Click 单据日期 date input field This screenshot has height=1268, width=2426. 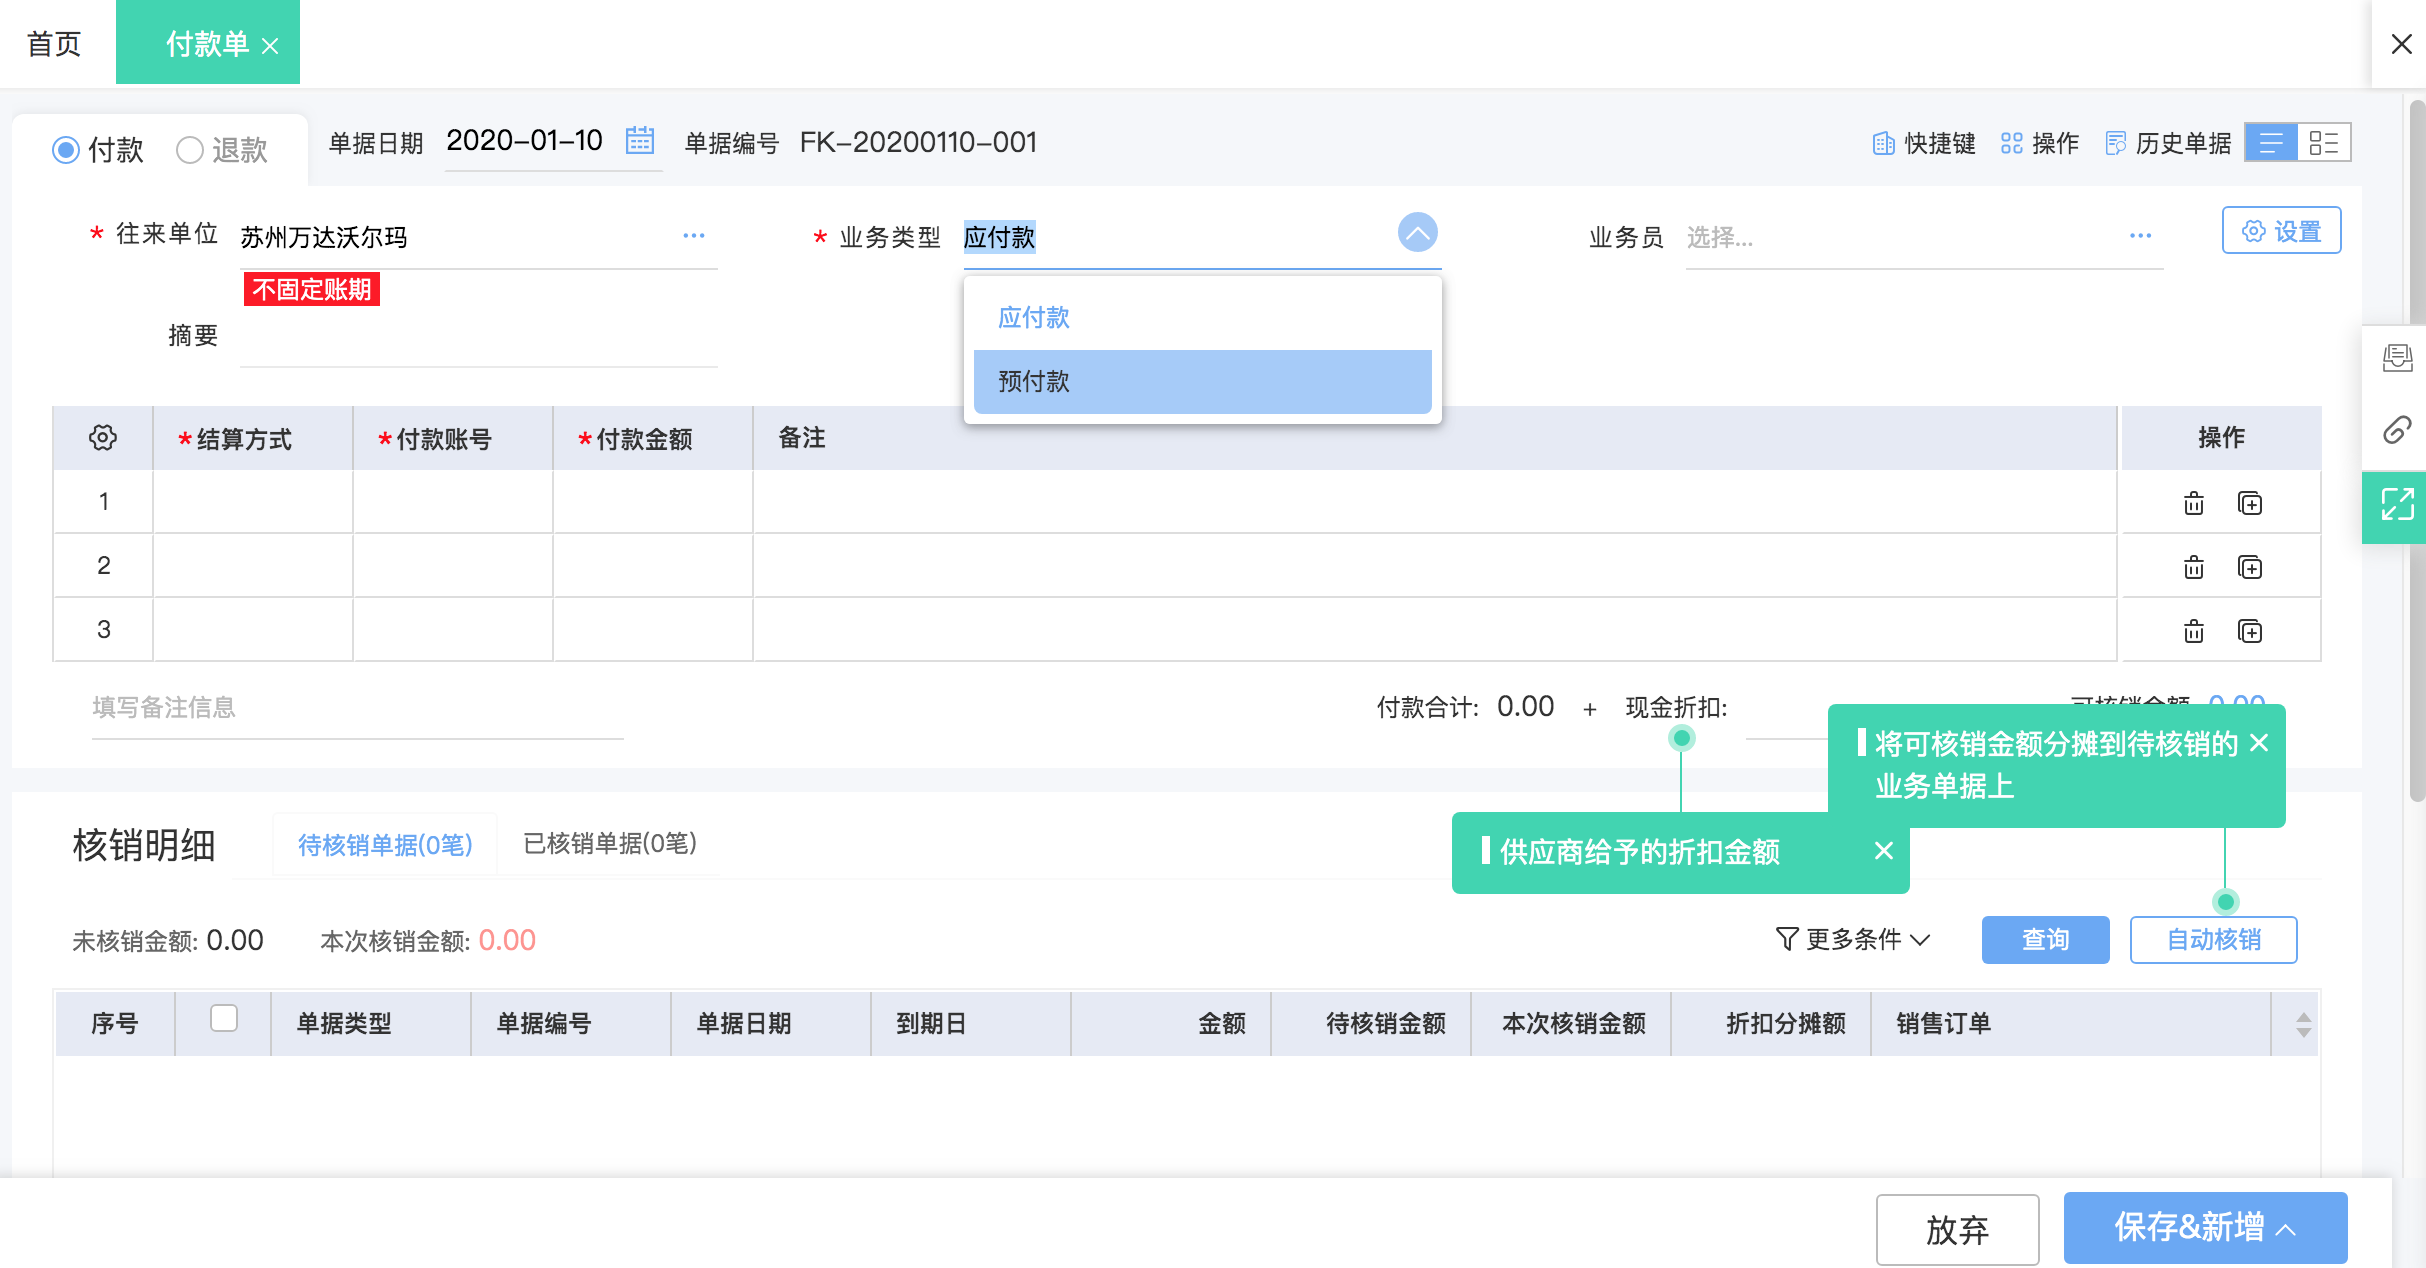click(x=521, y=141)
